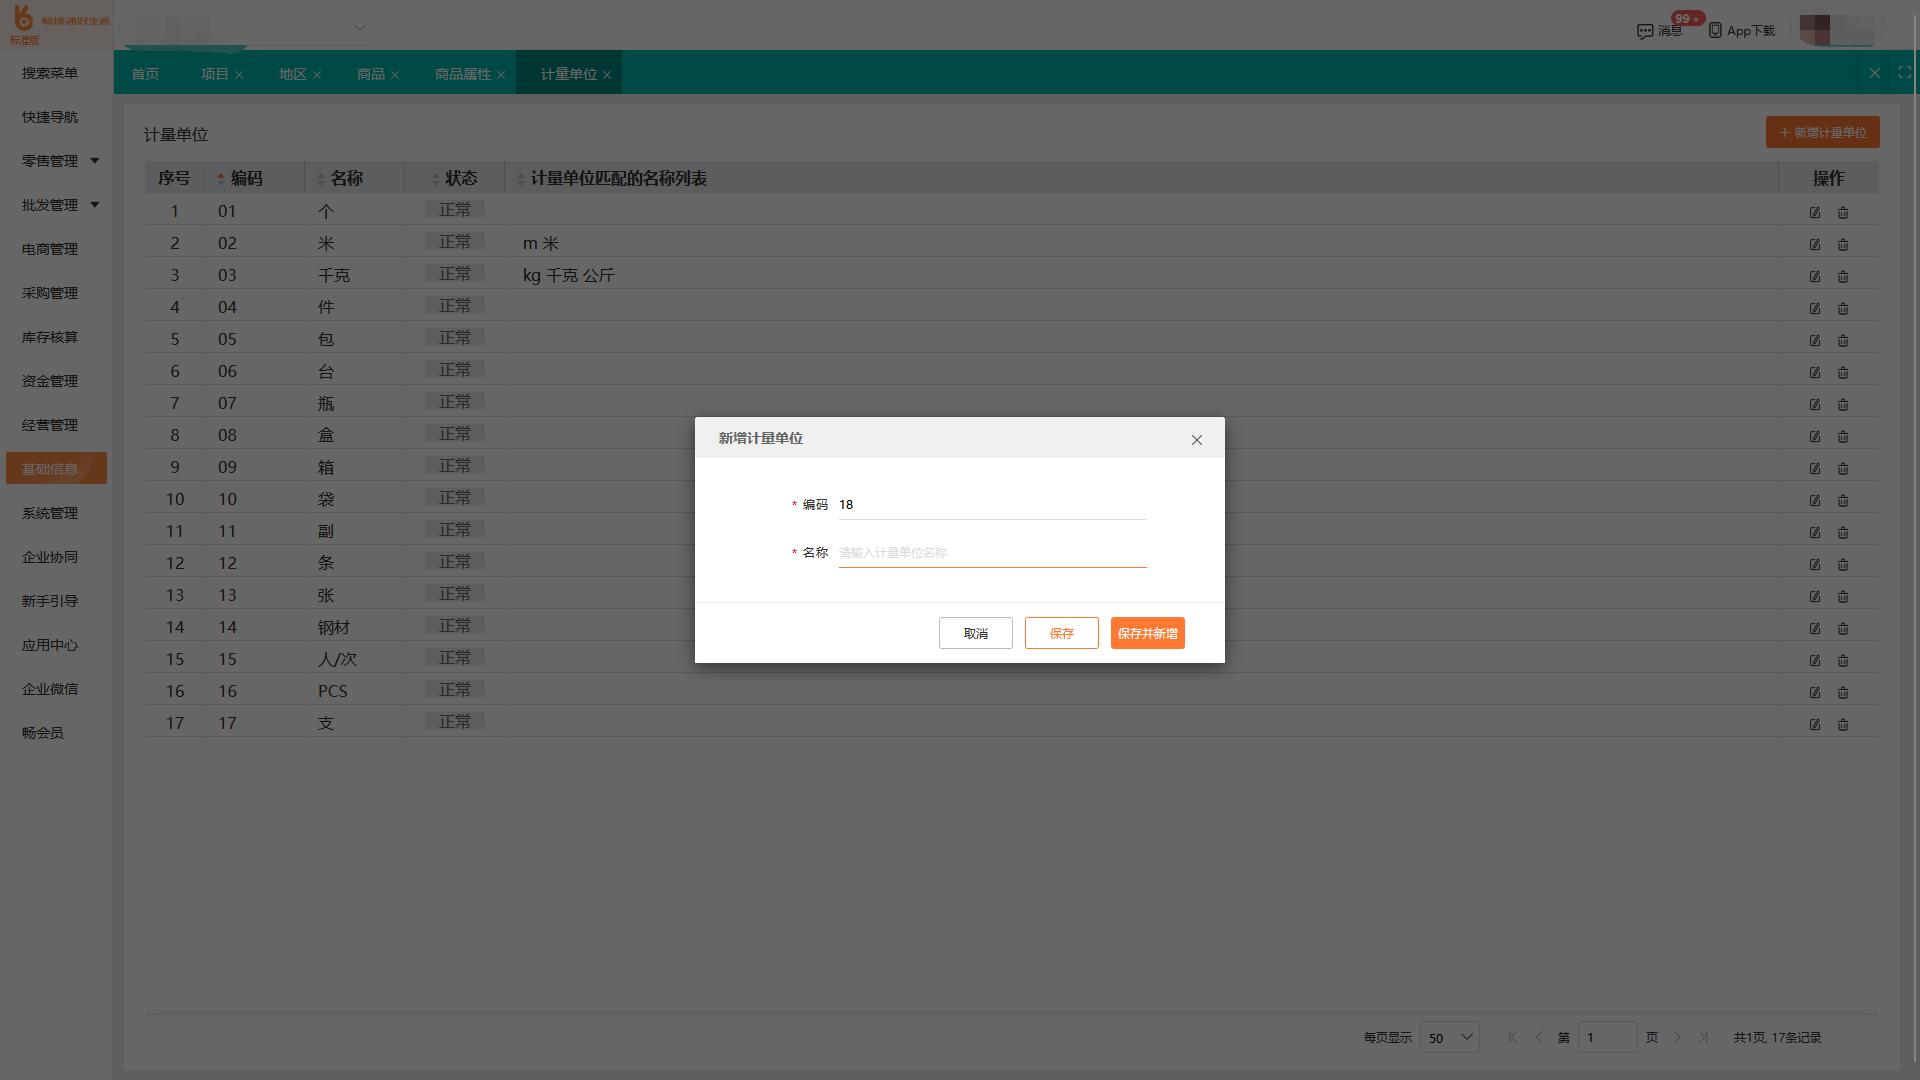The image size is (1920, 1080).
Task: Open the 基础信息 menu item
Action: 54,468
